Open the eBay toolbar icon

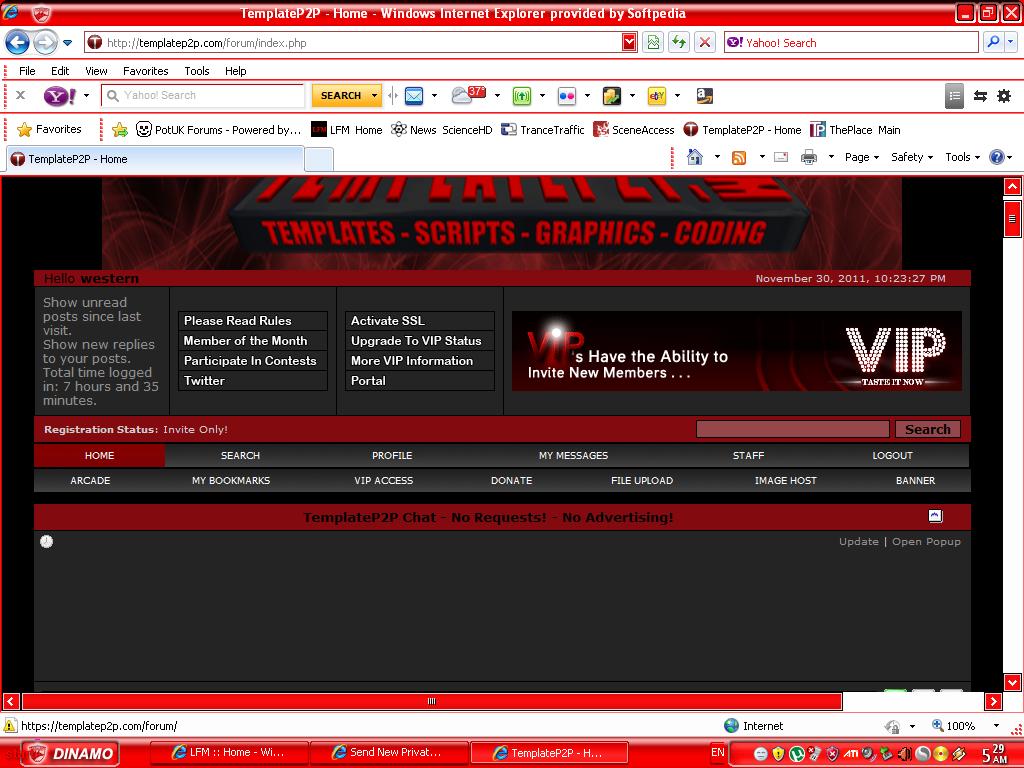pyautogui.click(x=656, y=96)
